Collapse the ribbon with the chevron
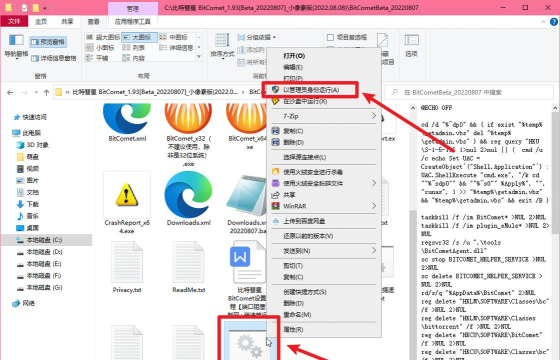The image size is (560, 360). pos(543,22)
